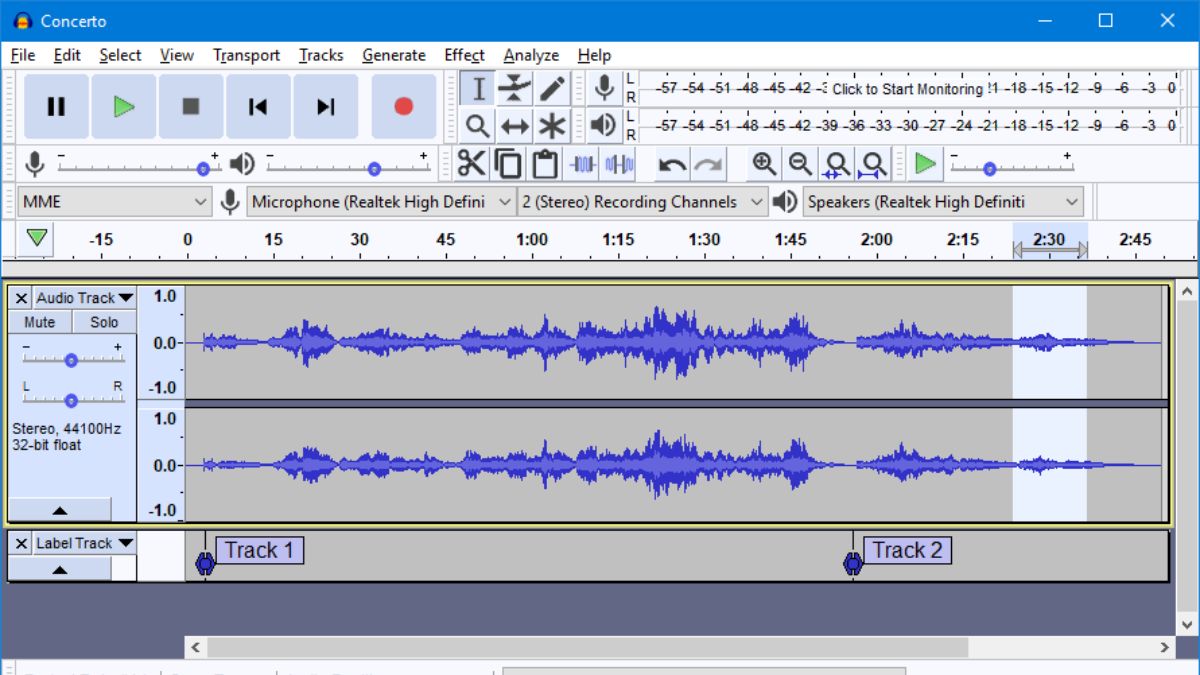The image size is (1200, 675).
Task: Select the Selection tool
Action: pos(478,88)
